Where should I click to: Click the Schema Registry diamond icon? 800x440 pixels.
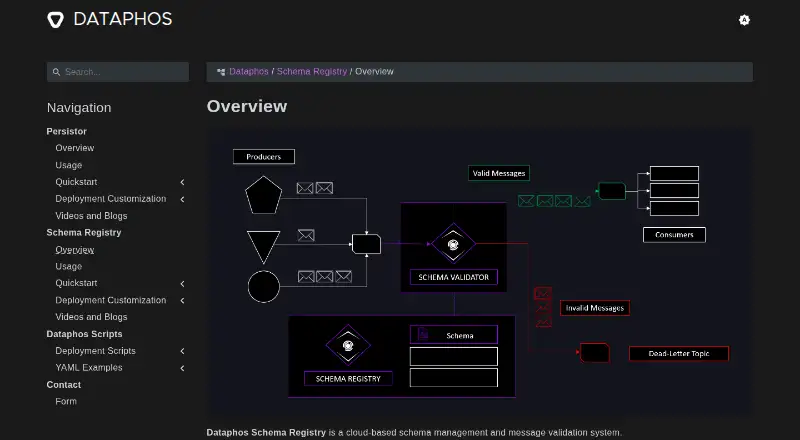[348, 345]
